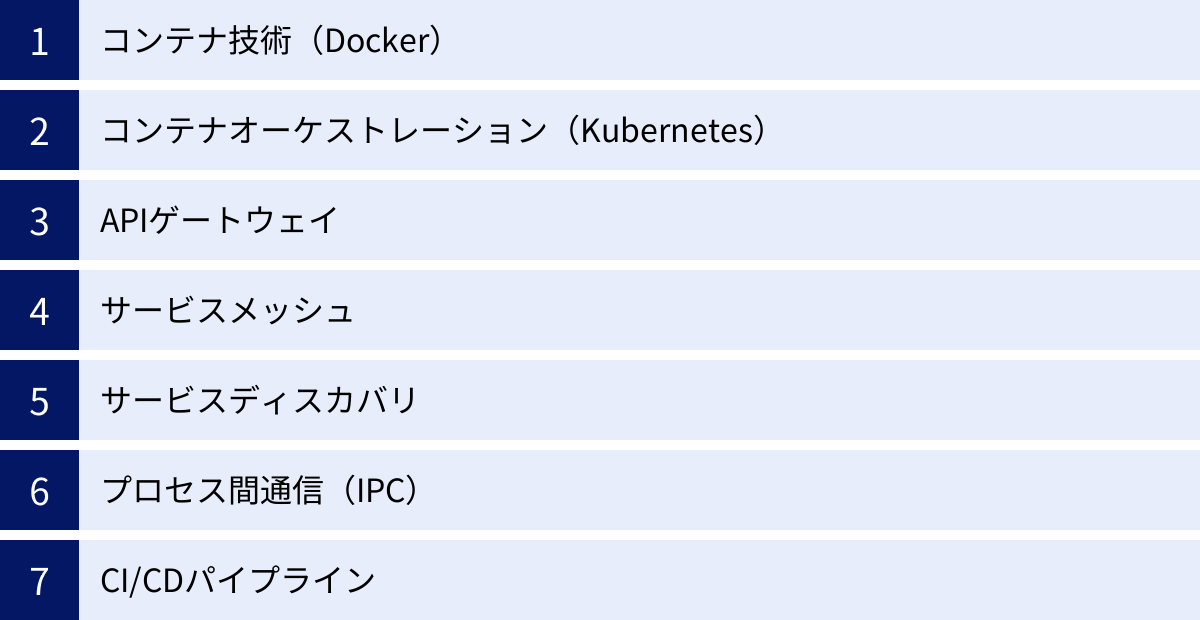Click the number 5 box
The image size is (1200, 620).
click(x=39, y=401)
